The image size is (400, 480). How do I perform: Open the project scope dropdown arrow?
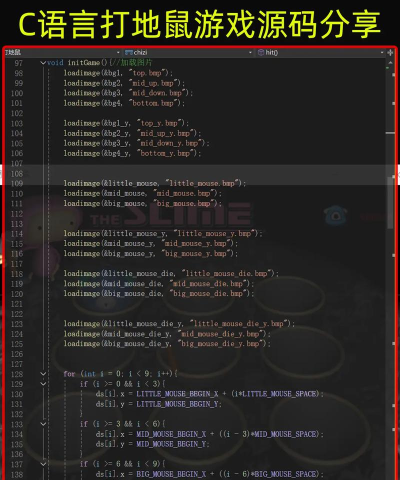click(x=118, y=53)
